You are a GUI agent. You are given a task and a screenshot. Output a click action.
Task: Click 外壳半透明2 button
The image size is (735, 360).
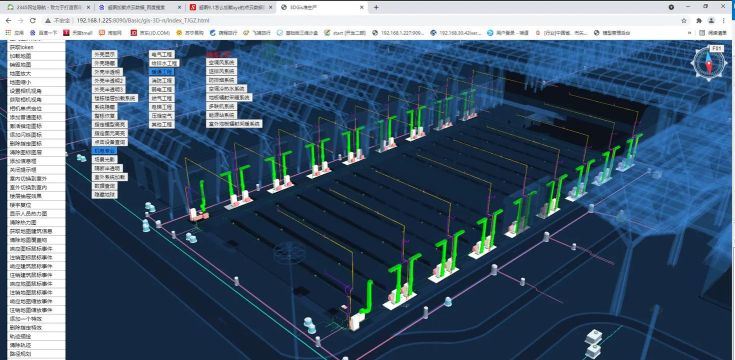click(x=108, y=81)
